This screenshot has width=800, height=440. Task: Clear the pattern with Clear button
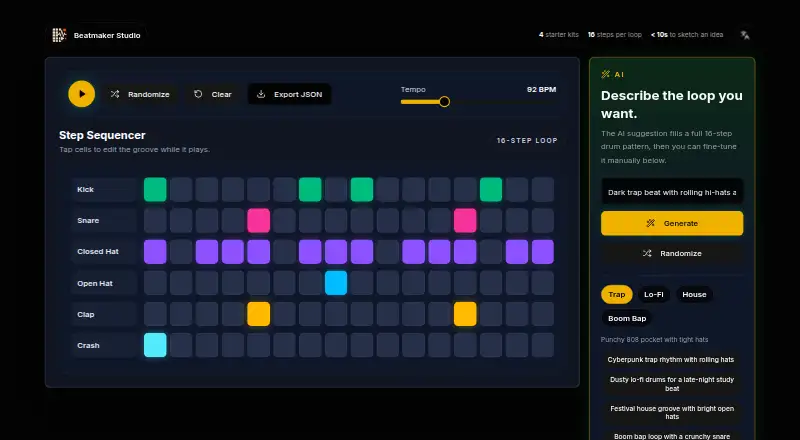point(213,94)
